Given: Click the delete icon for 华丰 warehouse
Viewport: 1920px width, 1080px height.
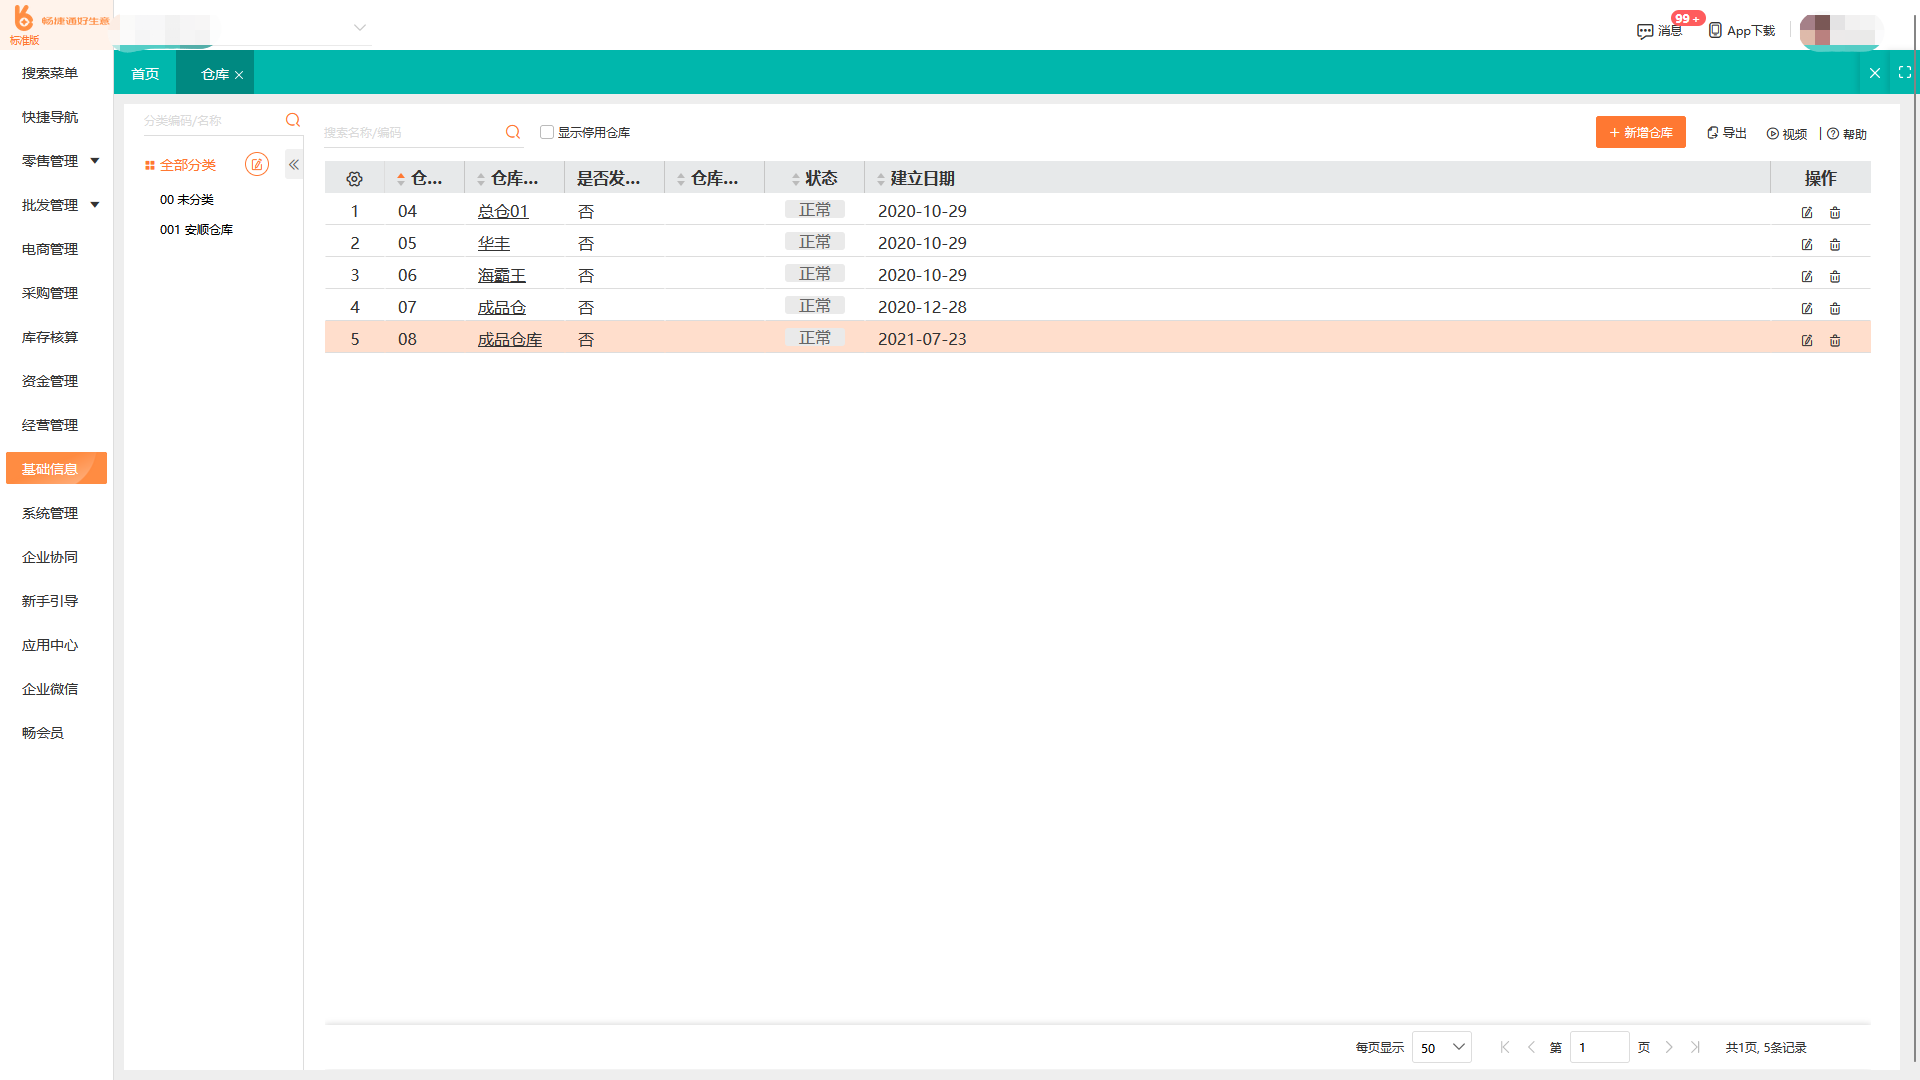Looking at the screenshot, I should [1836, 243].
